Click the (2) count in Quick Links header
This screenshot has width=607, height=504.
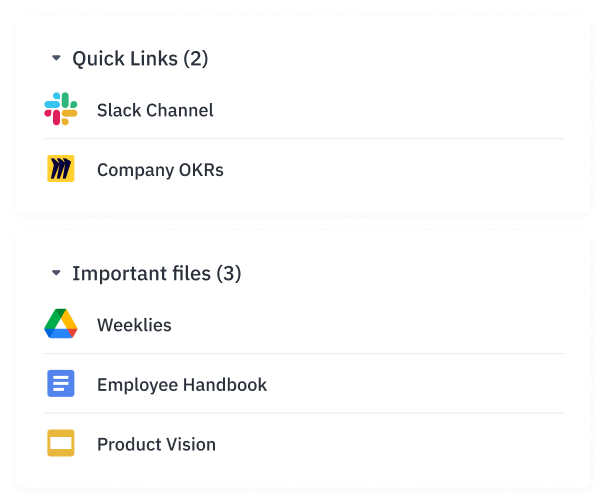point(195,59)
